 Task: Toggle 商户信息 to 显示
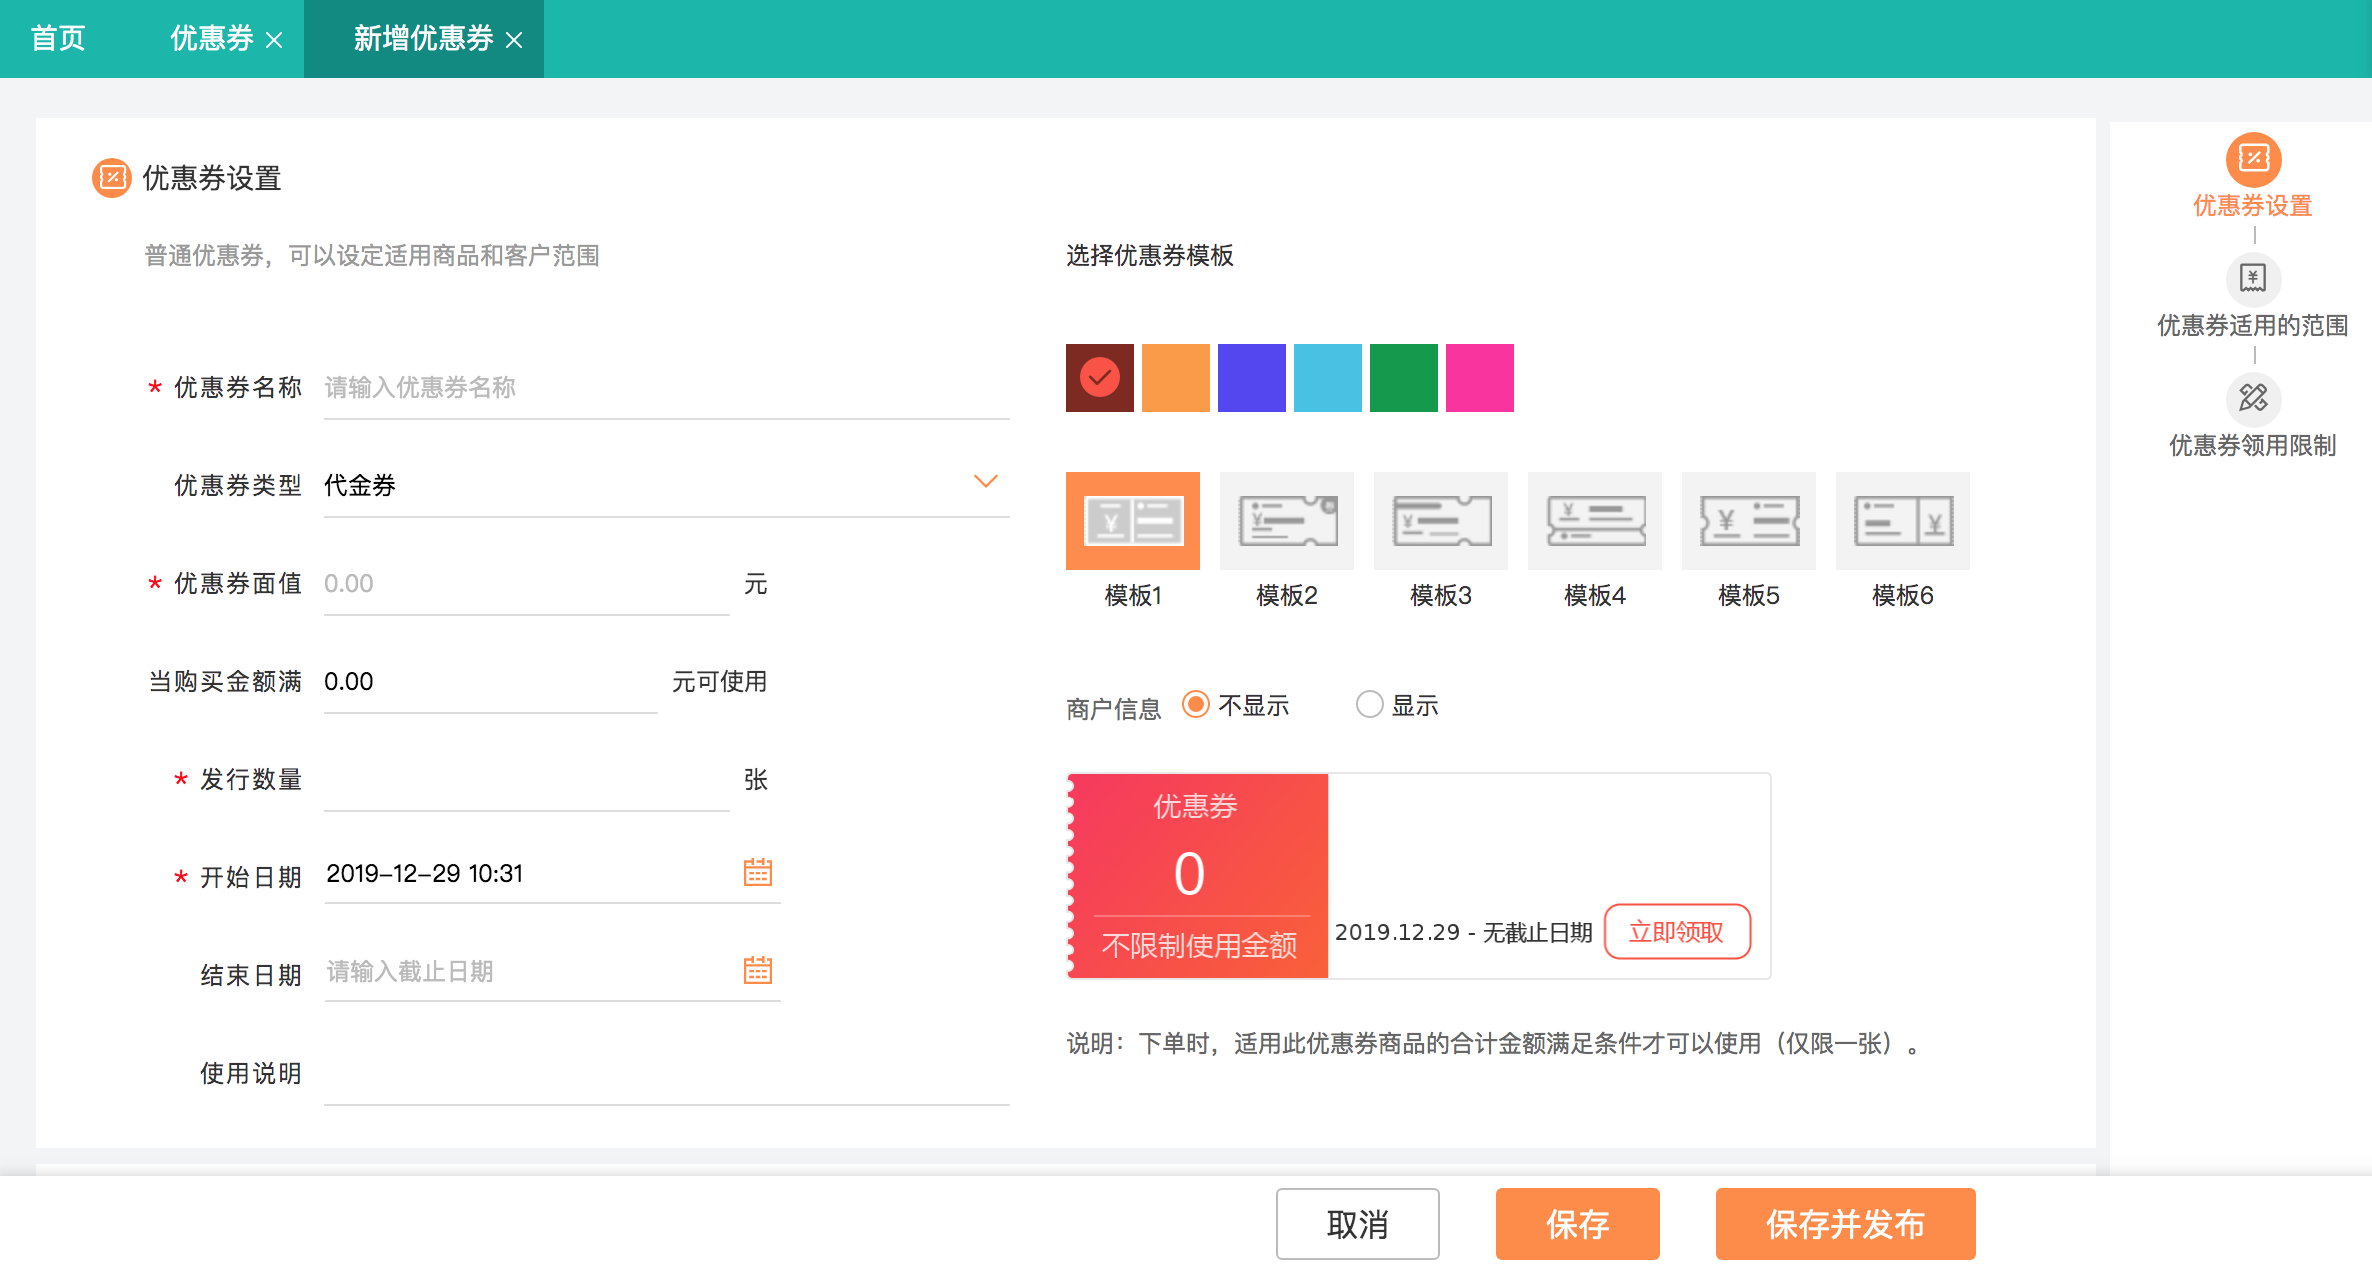pos(1366,704)
